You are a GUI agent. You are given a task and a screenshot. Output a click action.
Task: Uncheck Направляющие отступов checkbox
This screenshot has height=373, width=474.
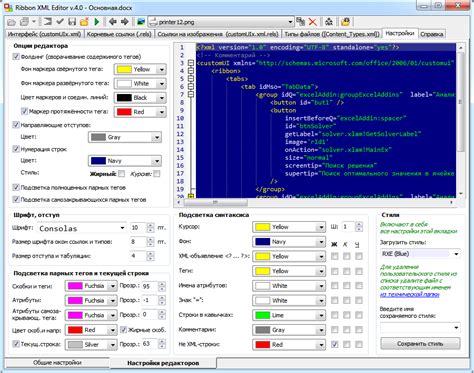point(16,125)
